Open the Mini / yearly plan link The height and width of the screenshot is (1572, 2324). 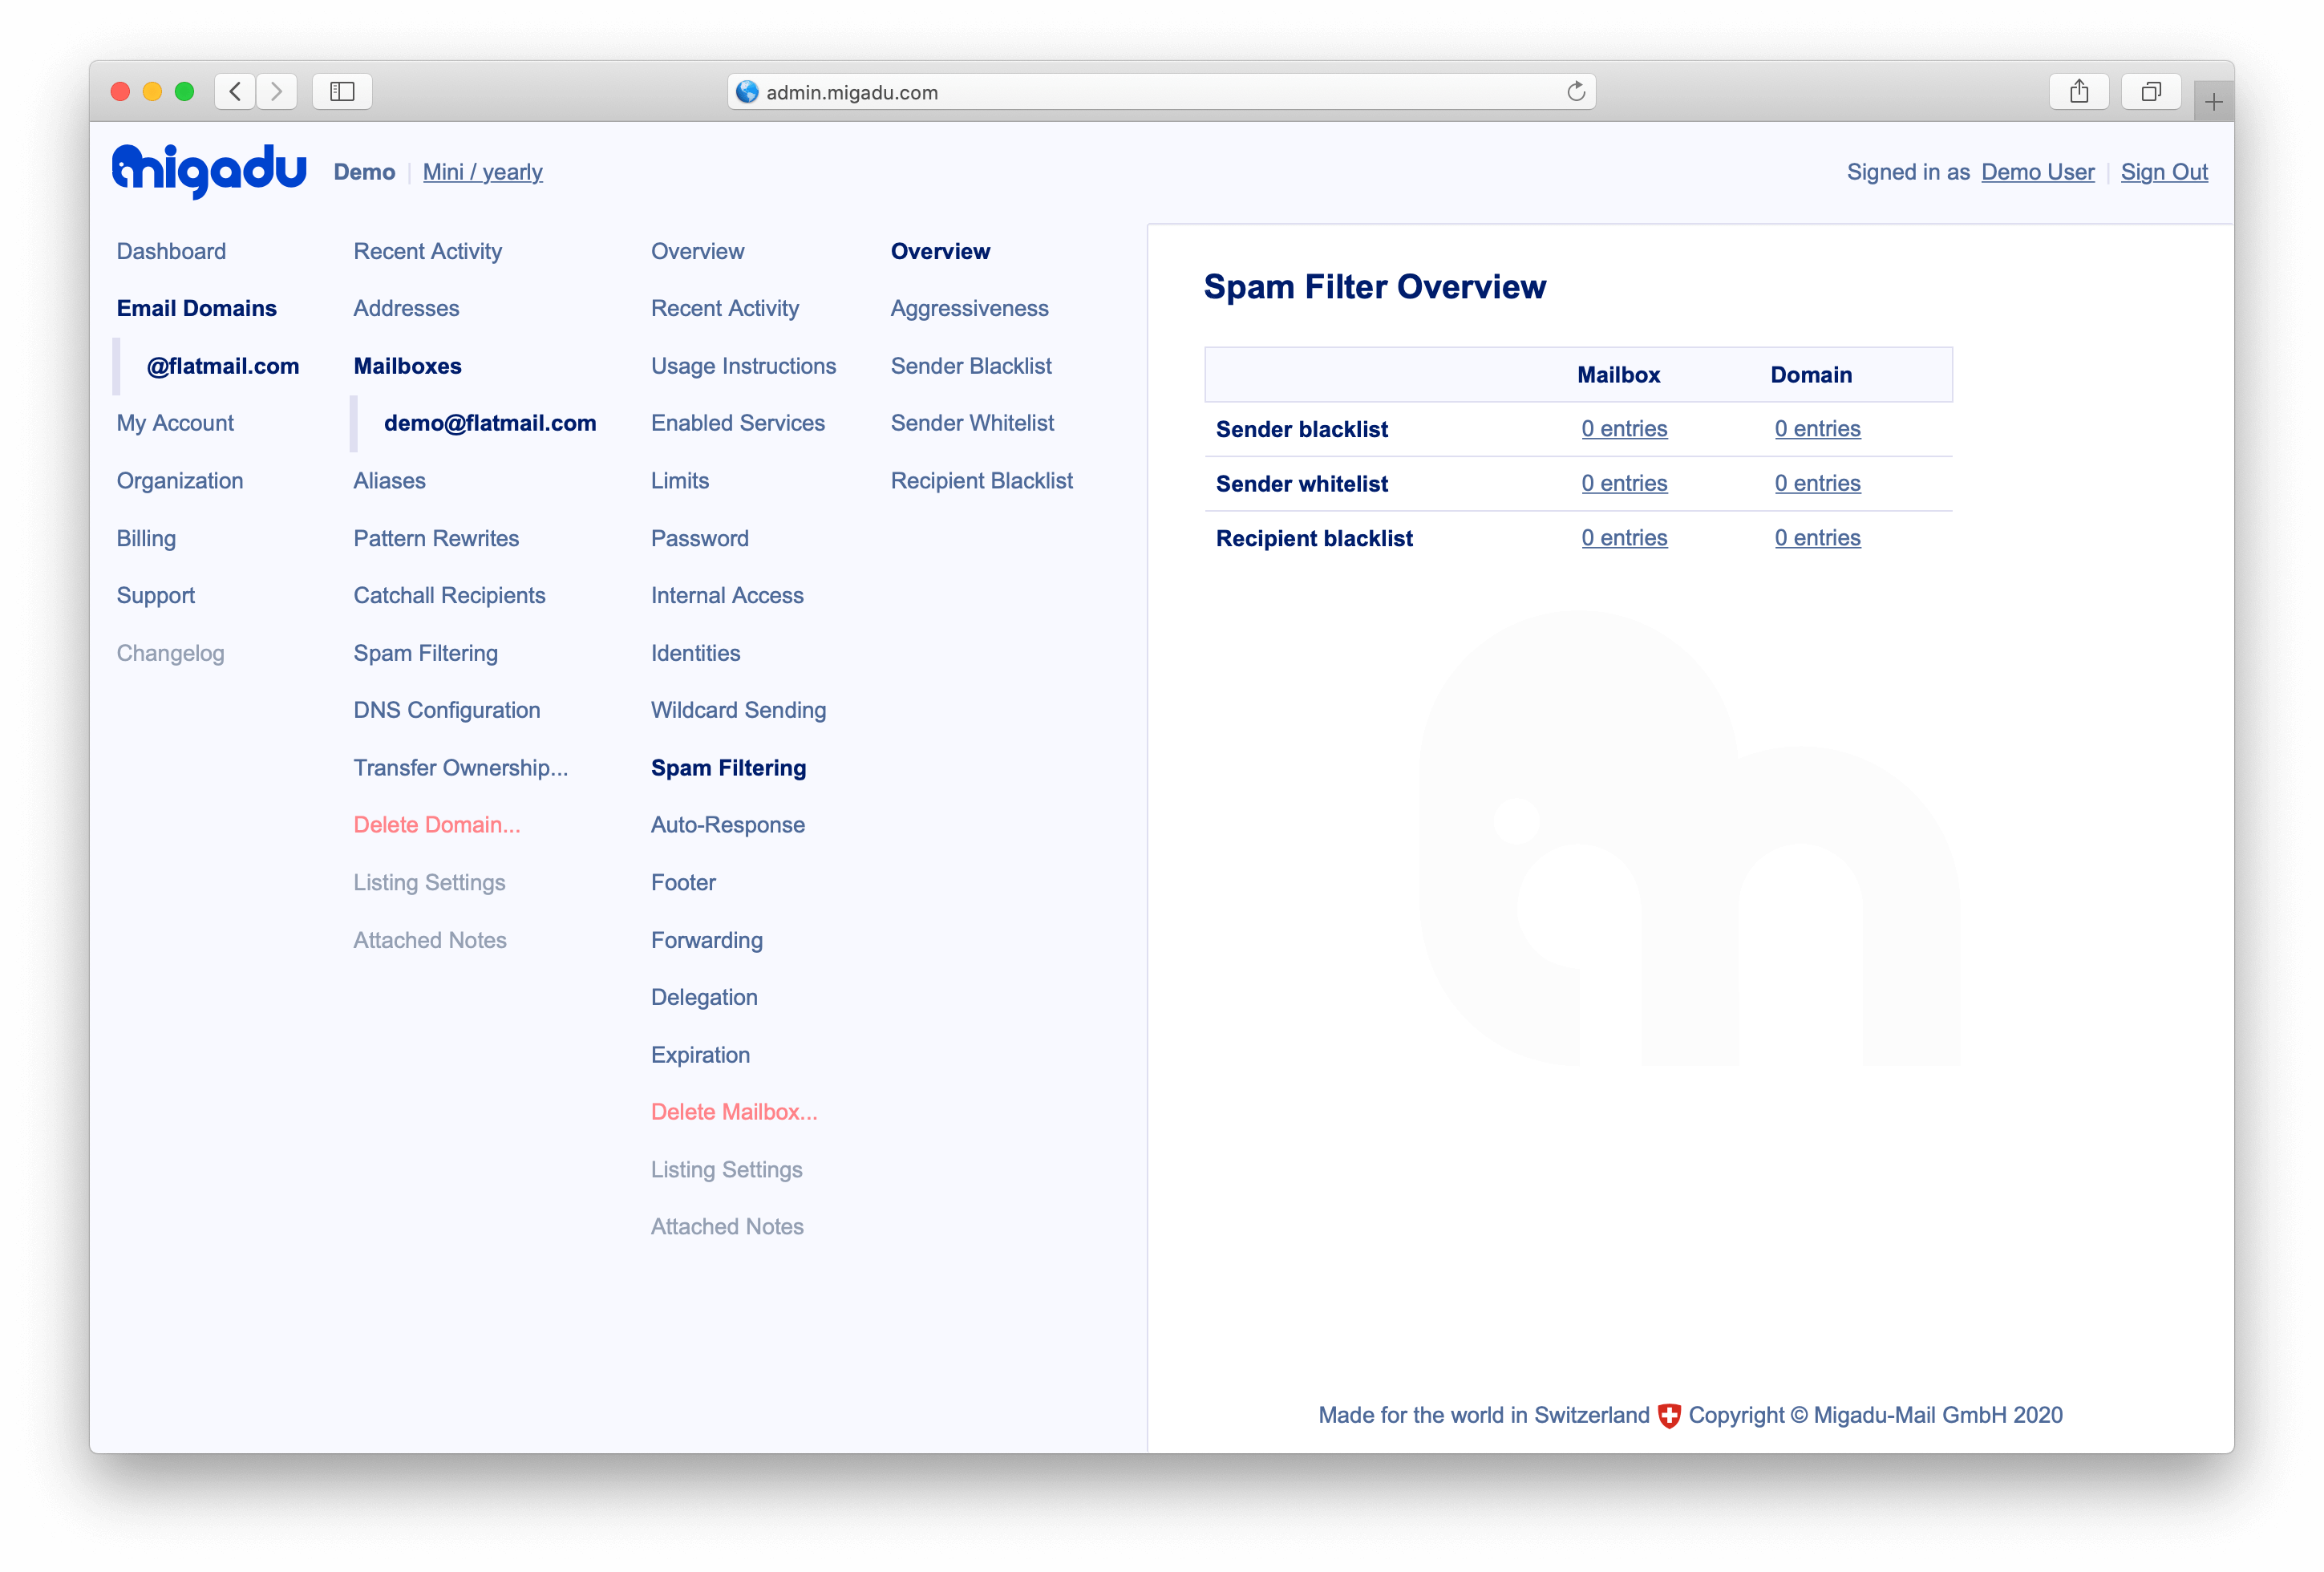click(x=482, y=172)
